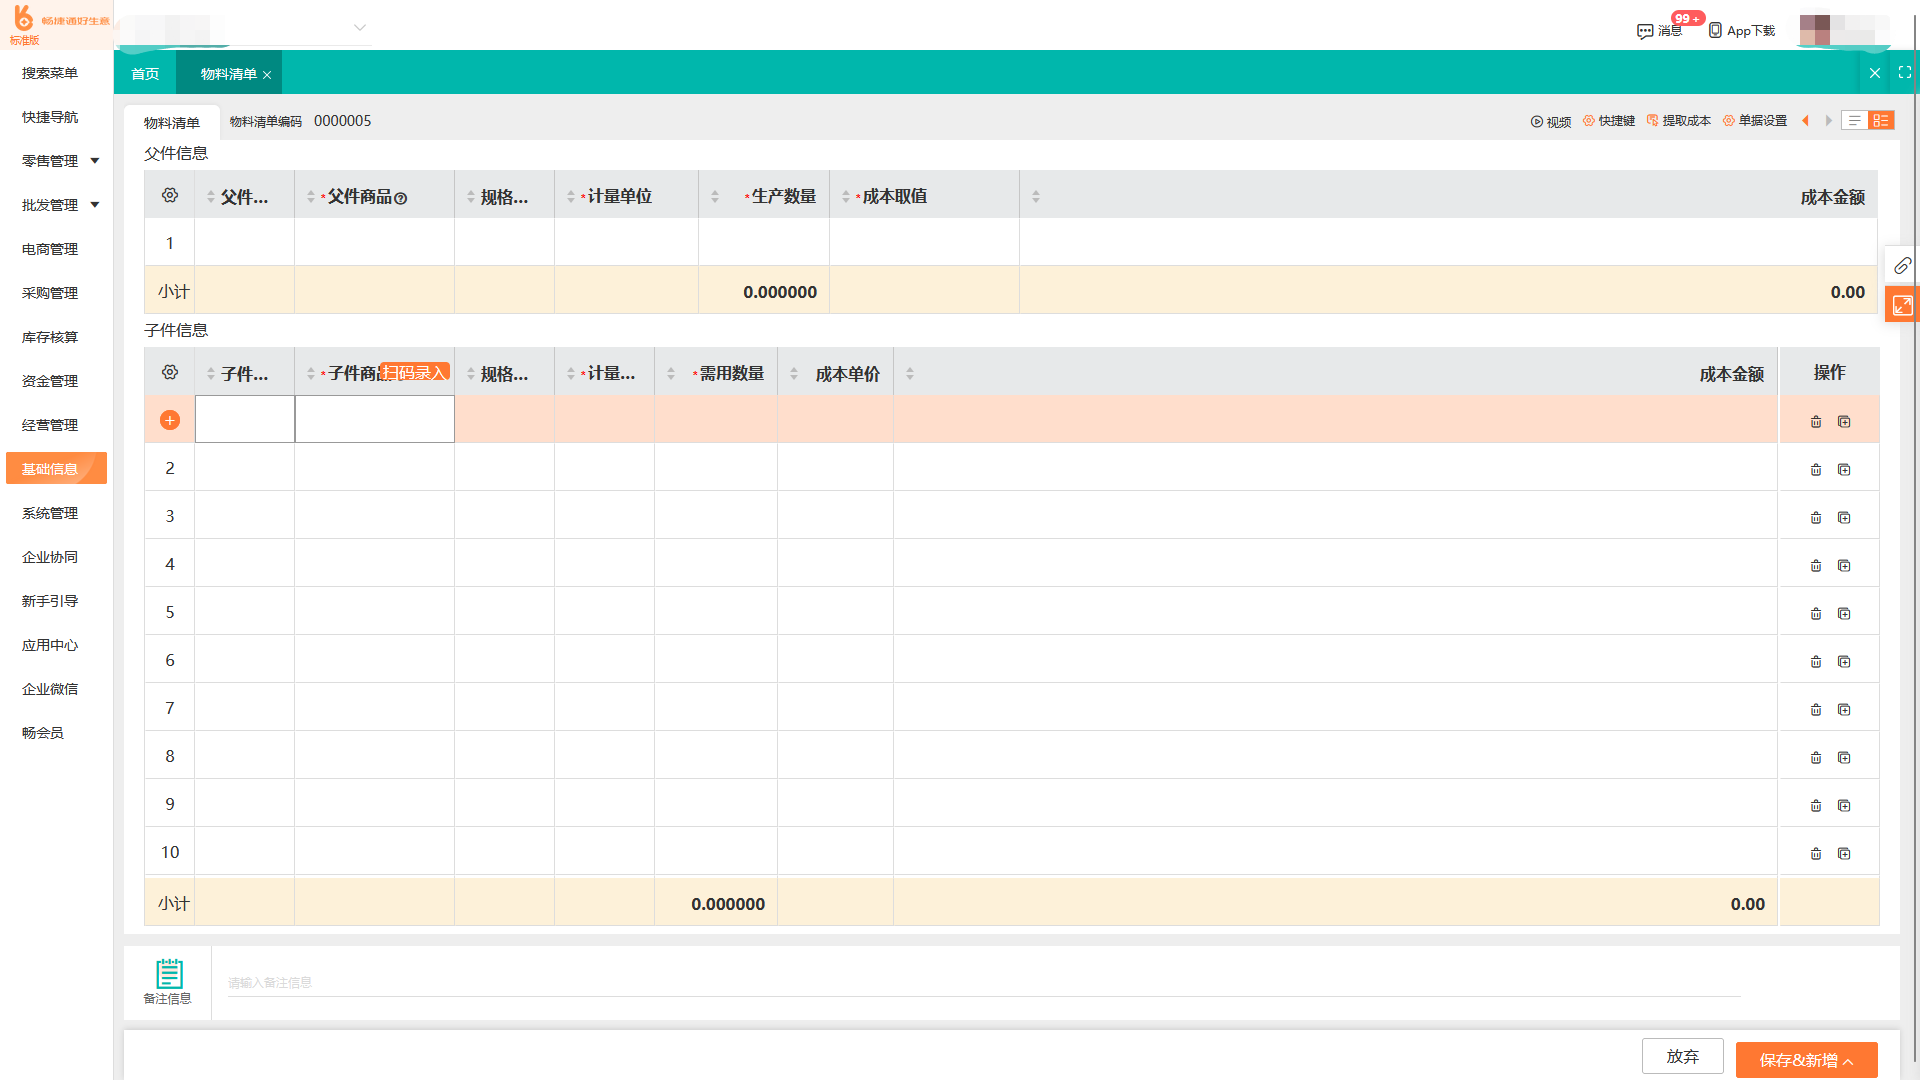
Task: Click the 放弃 discard button
Action: click(x=1683, y=1056)
